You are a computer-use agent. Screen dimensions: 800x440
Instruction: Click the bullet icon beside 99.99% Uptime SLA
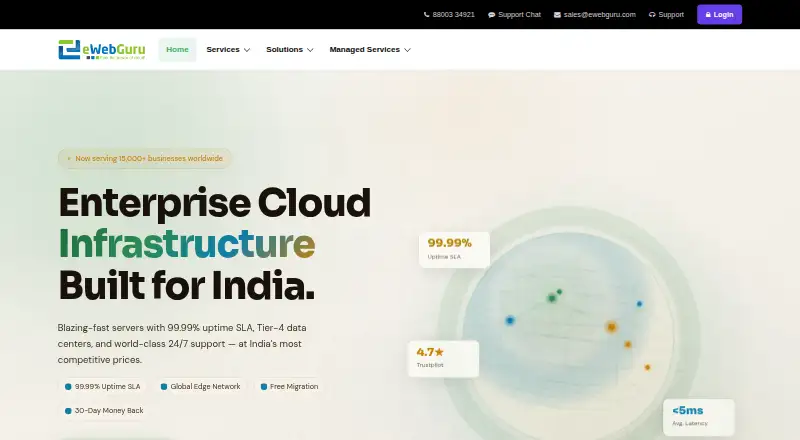(68, 386)
